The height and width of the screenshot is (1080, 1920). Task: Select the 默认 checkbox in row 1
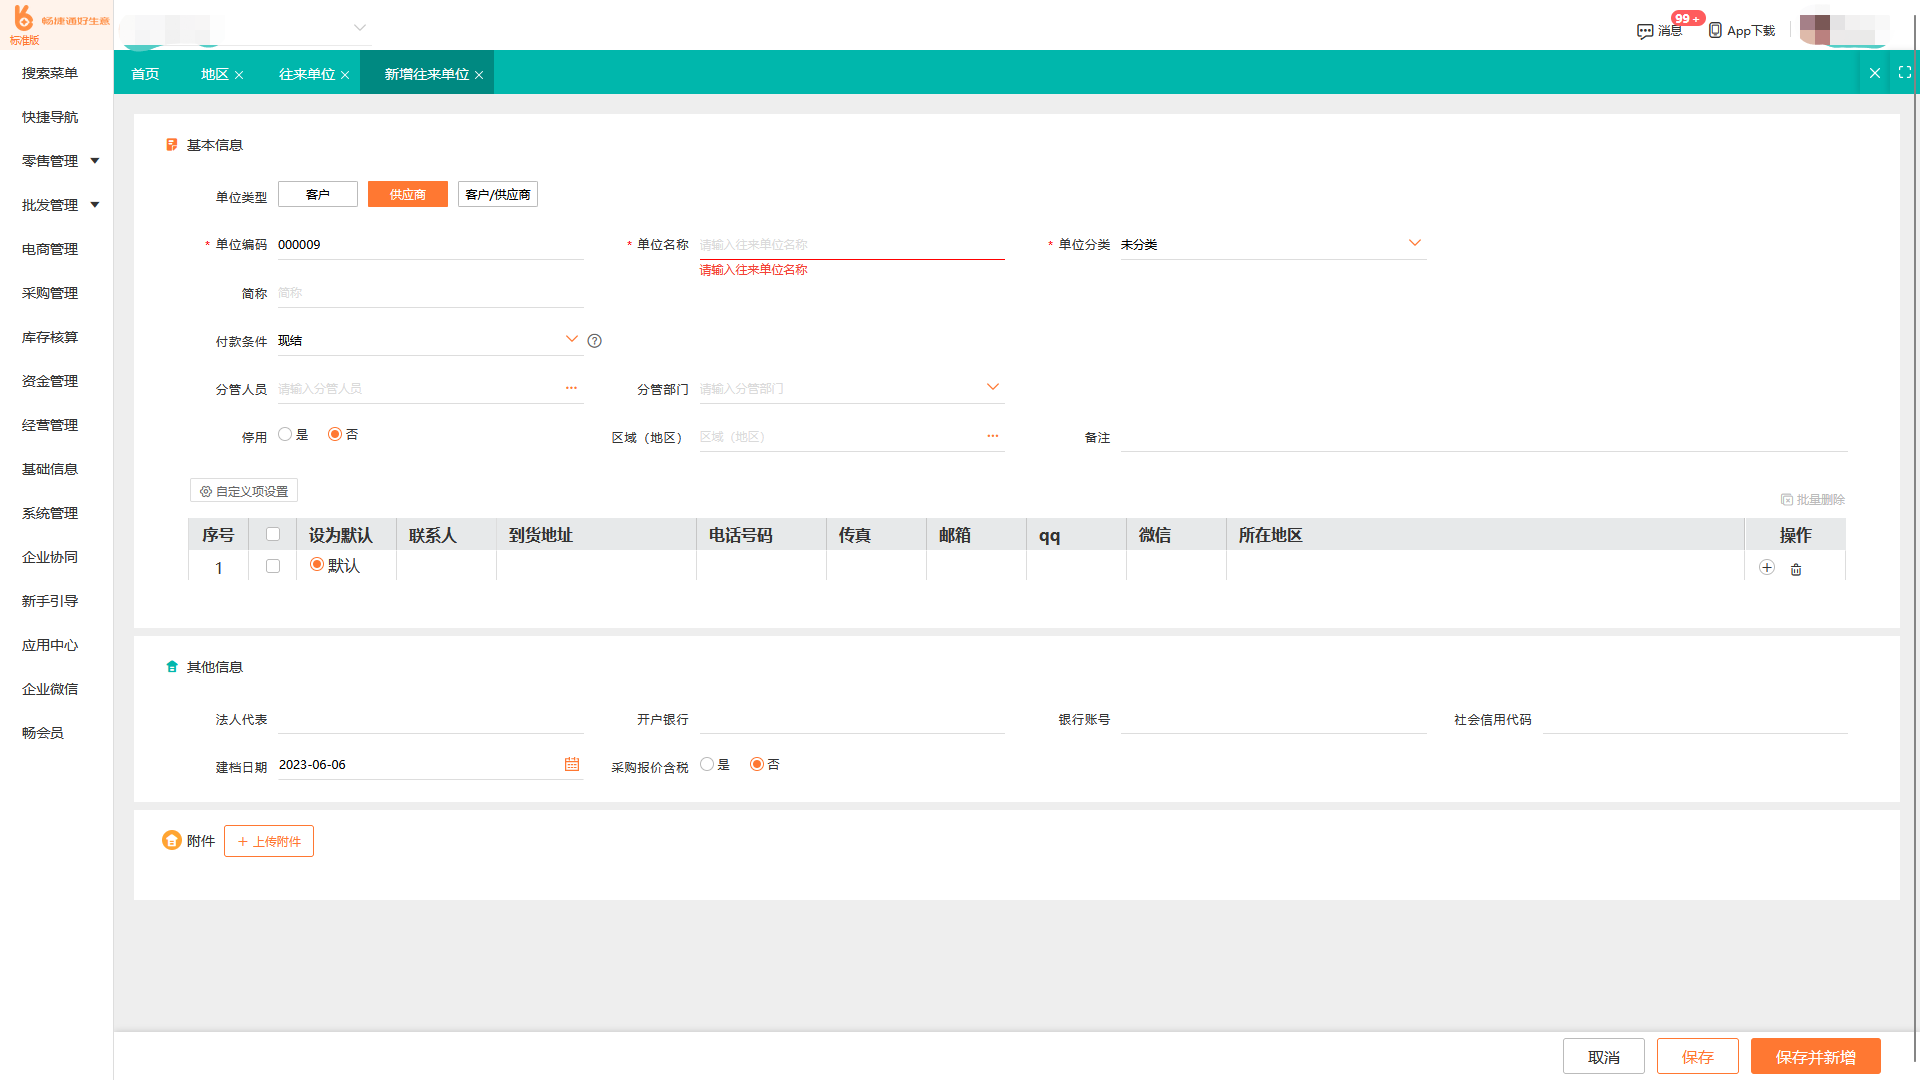click(x=273, y=567)
